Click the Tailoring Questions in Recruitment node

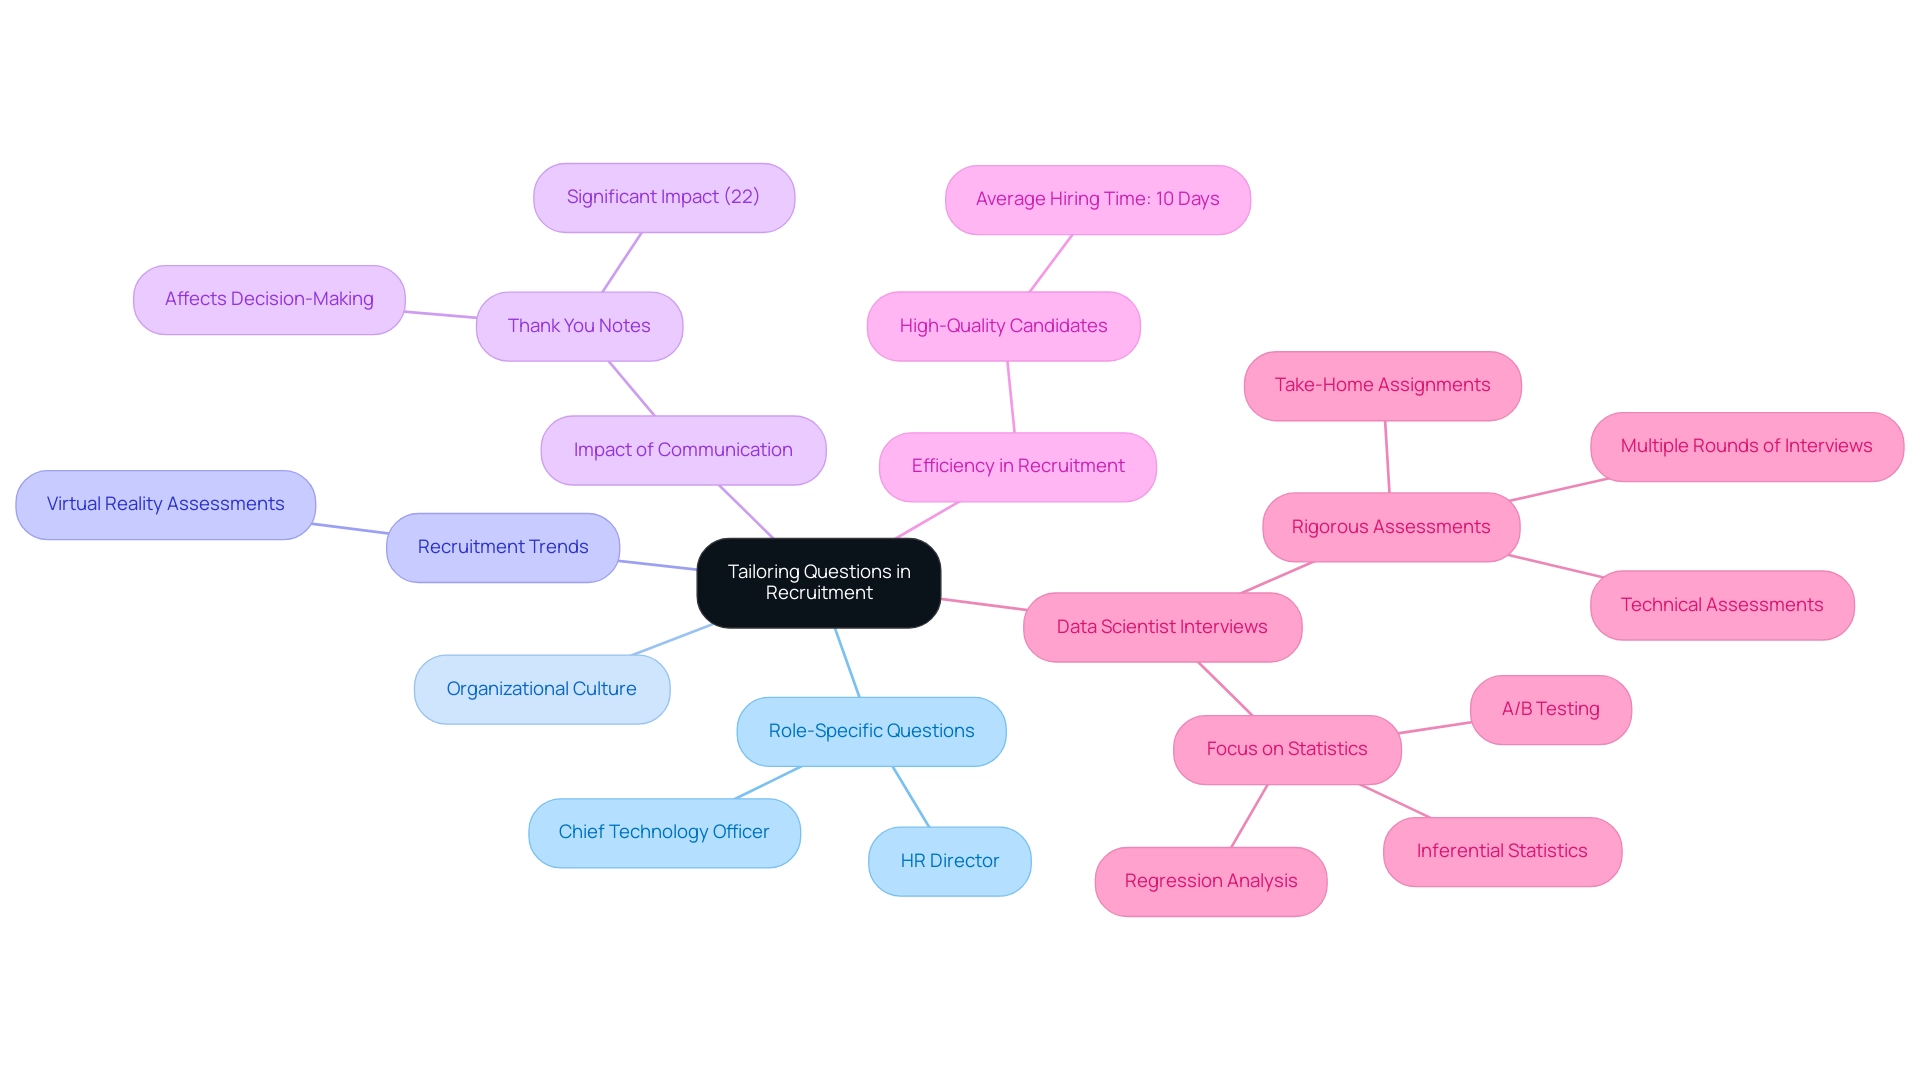click(819, 580)
